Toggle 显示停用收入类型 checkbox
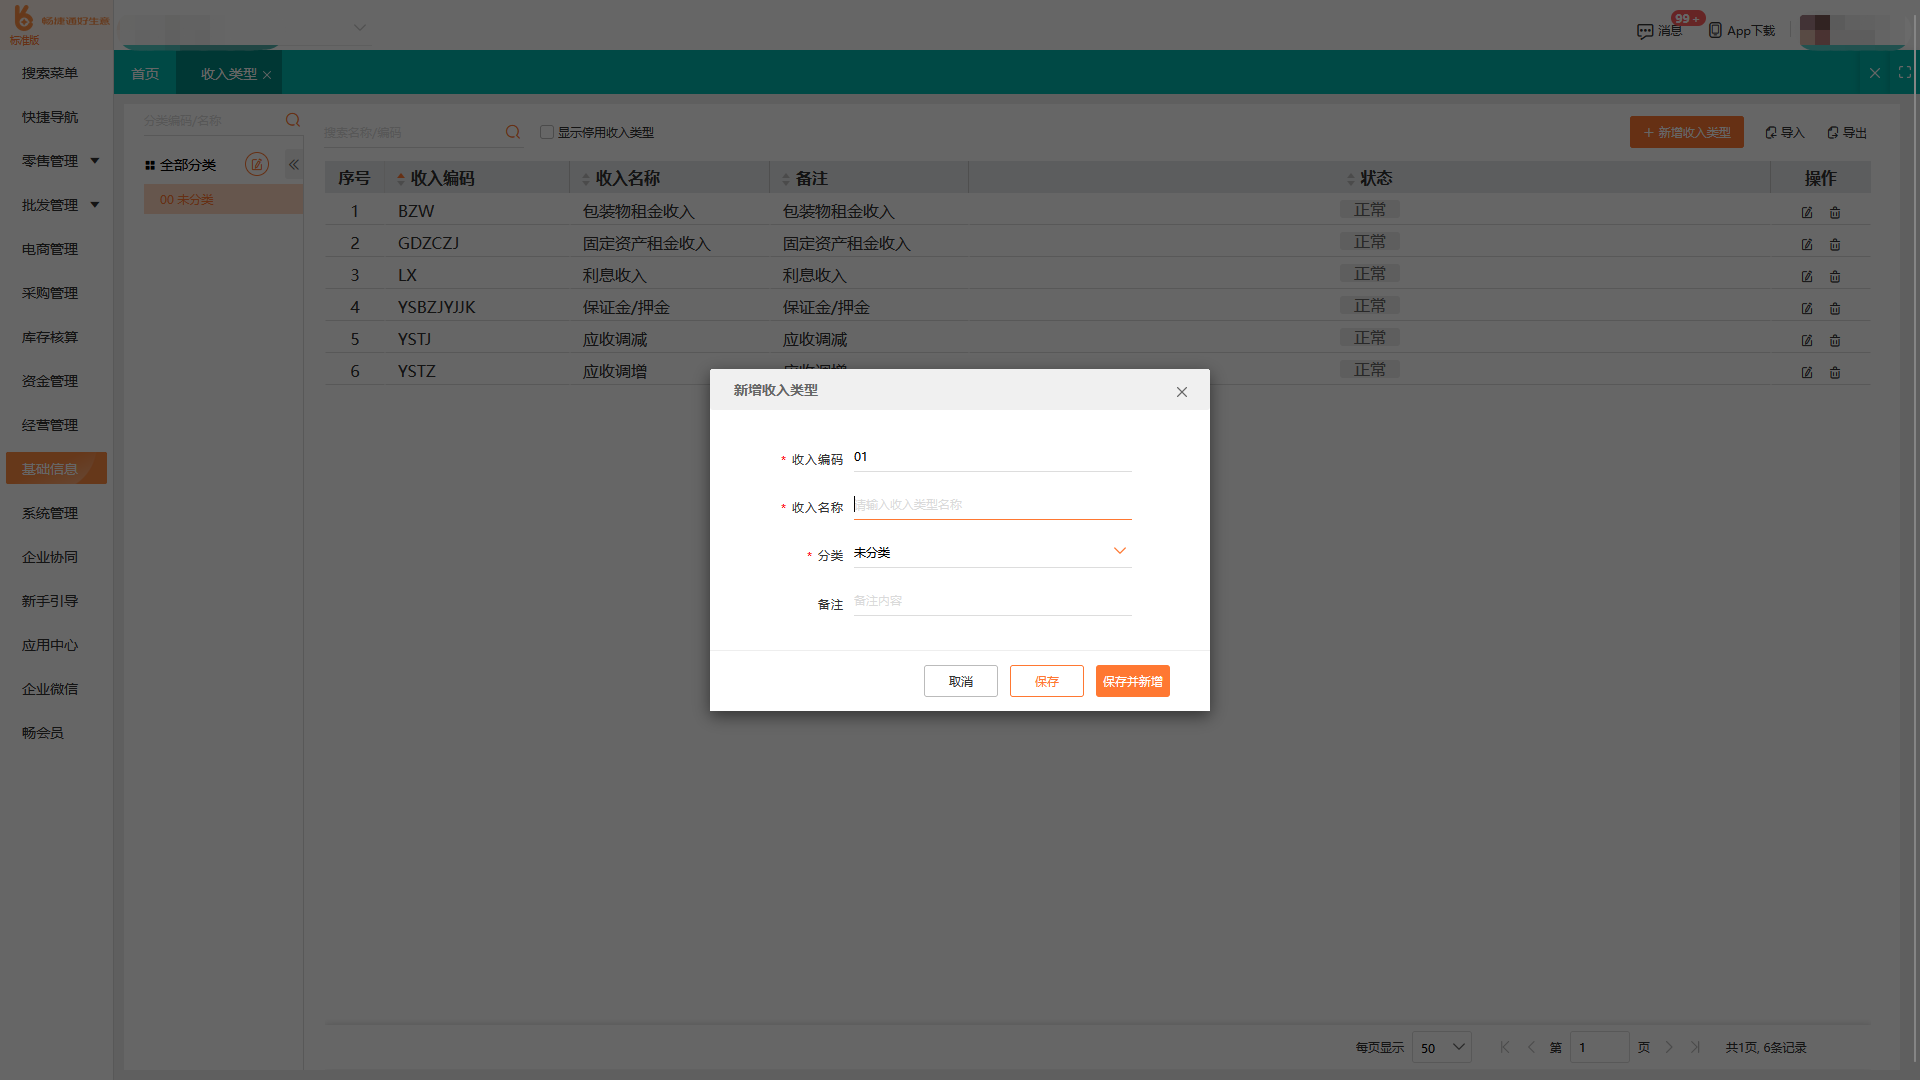This screenshot has width=1920, height=1080. 547,132
